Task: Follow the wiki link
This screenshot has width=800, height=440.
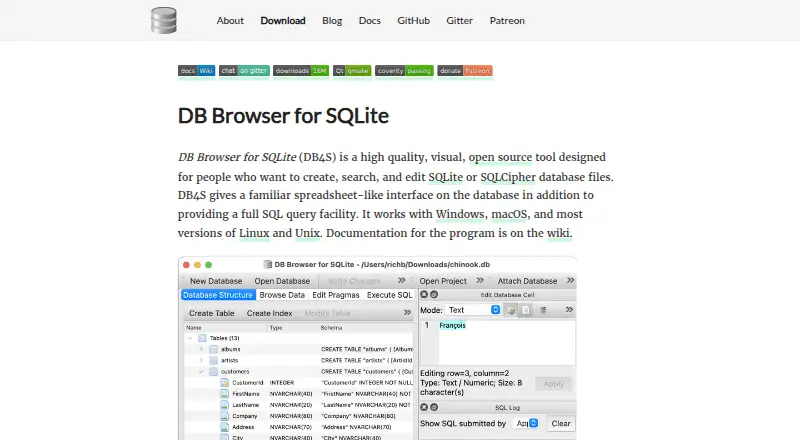Action: pos(559,233)
